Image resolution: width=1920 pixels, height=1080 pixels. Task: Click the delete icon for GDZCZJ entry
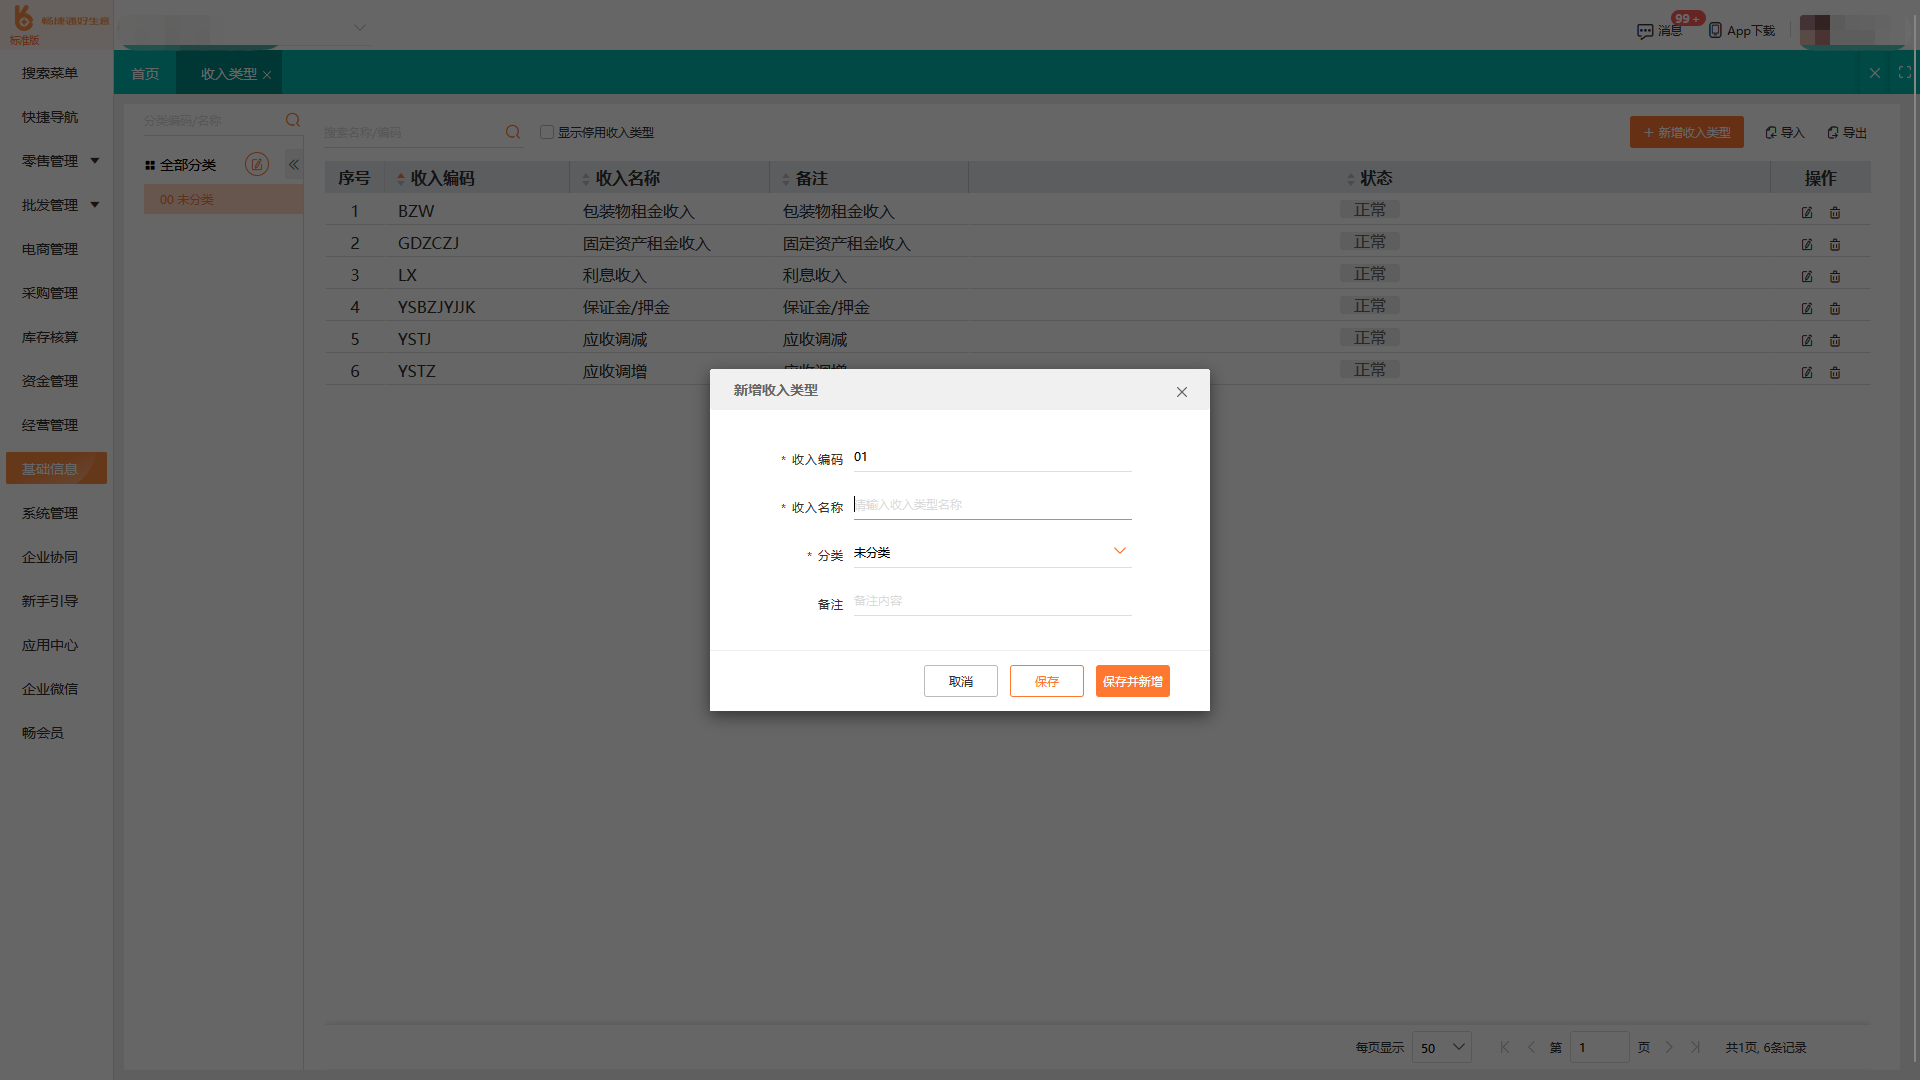coord(1834,244)
